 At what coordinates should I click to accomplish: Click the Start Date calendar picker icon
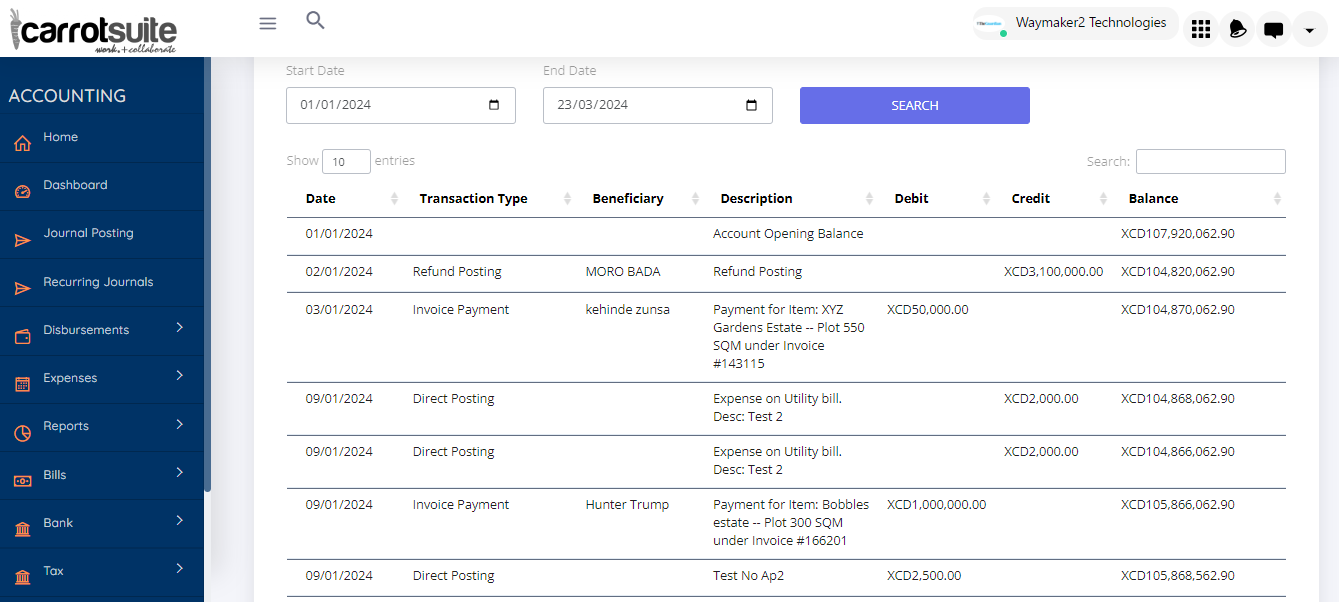494,105
